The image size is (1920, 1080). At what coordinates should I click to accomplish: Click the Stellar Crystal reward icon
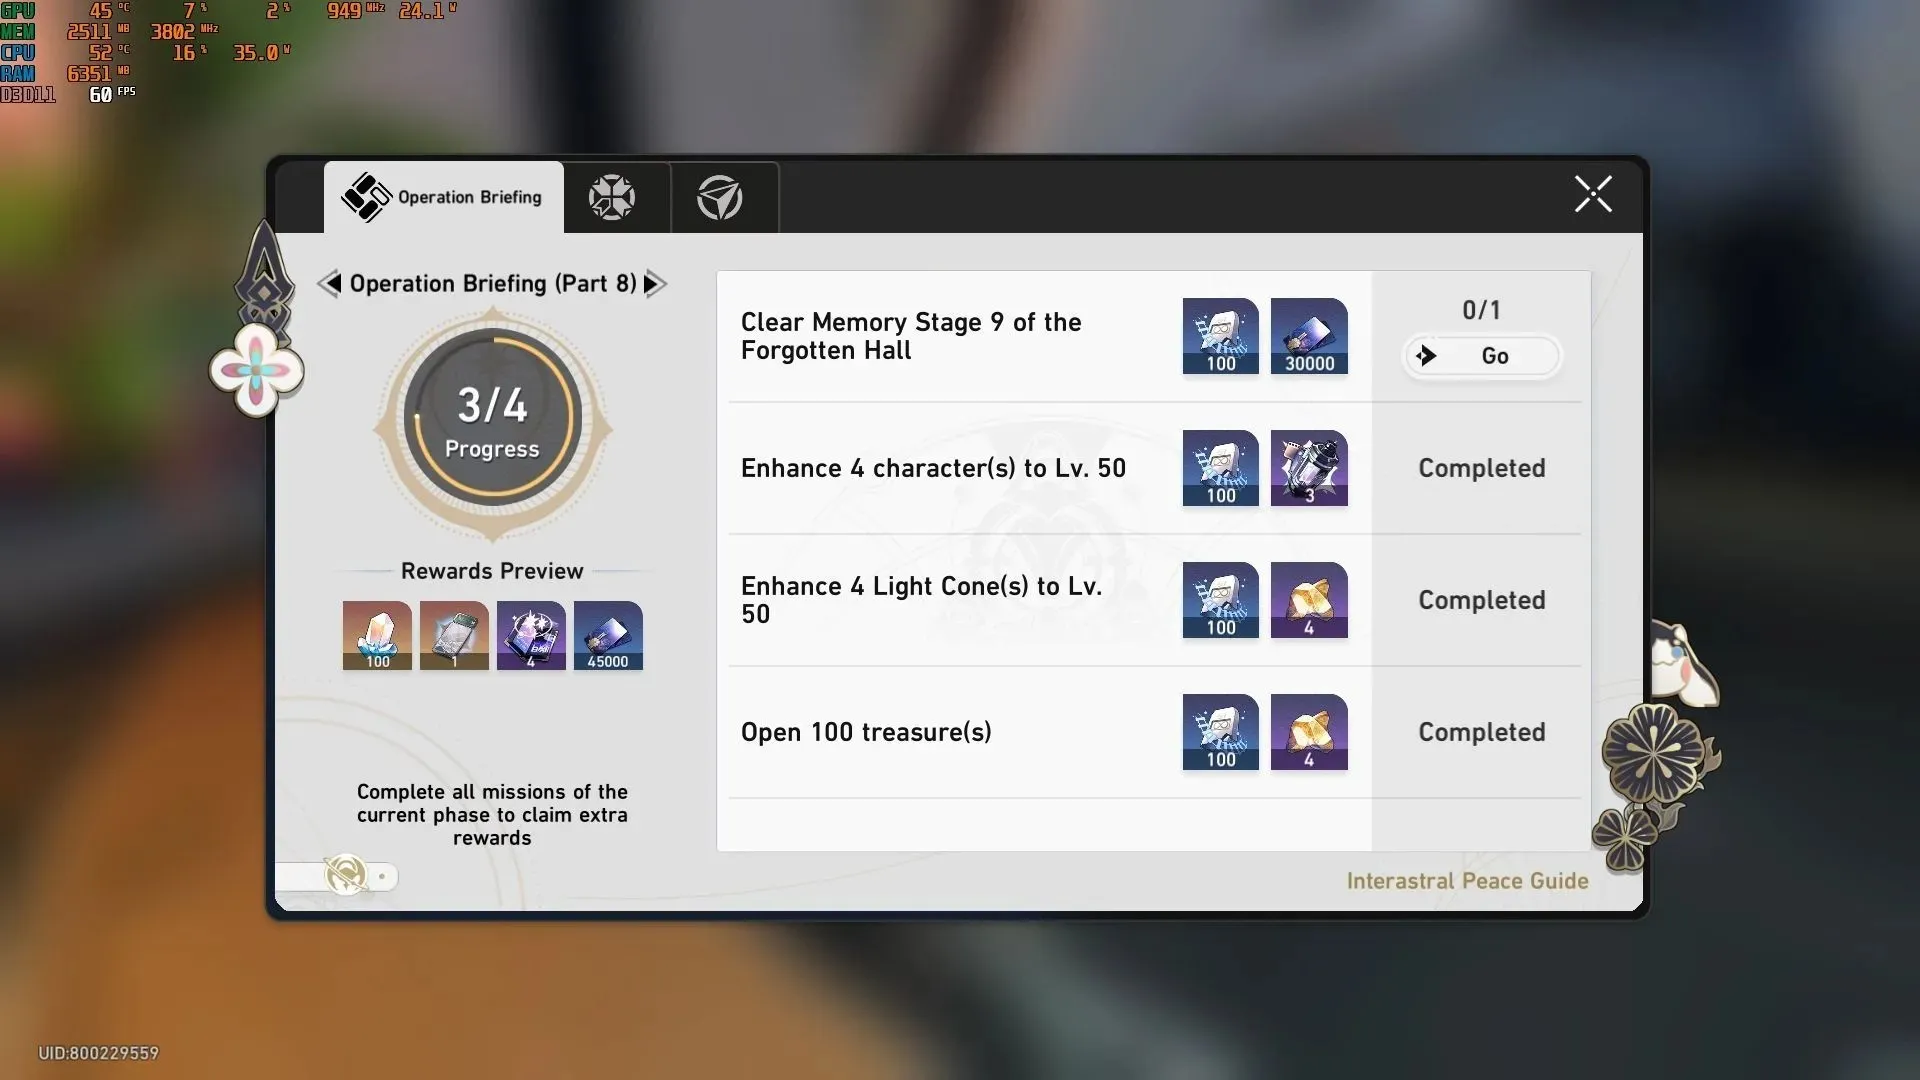coord(376,634)
